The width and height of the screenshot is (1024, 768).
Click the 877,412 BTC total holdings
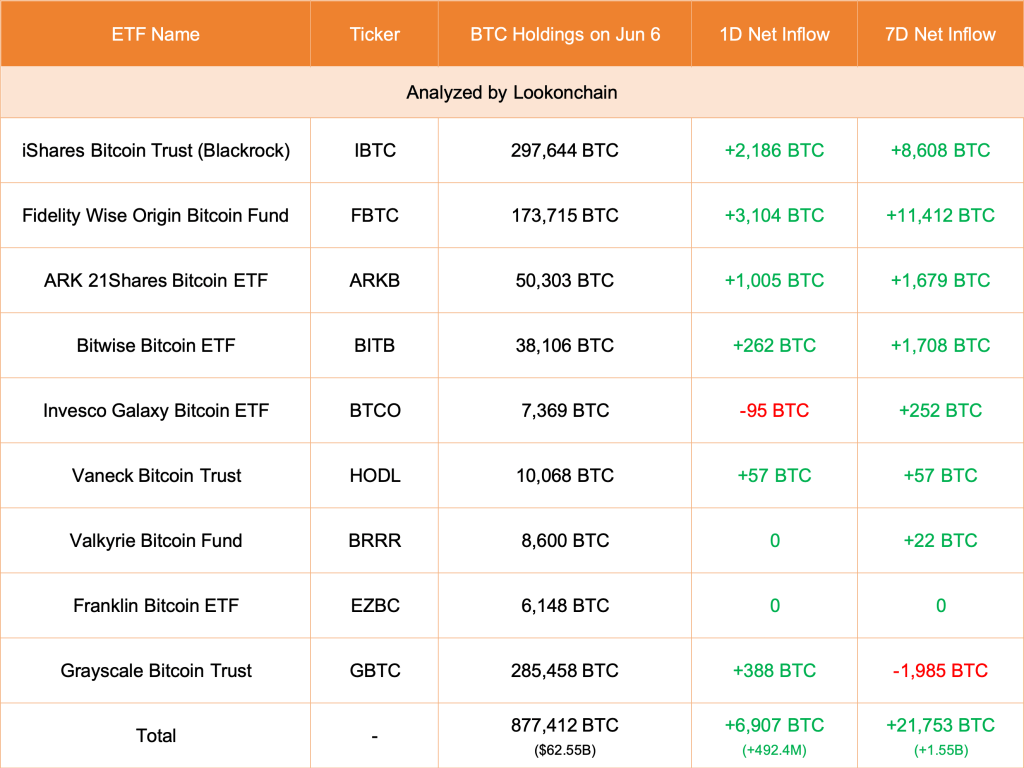[565, 726]
